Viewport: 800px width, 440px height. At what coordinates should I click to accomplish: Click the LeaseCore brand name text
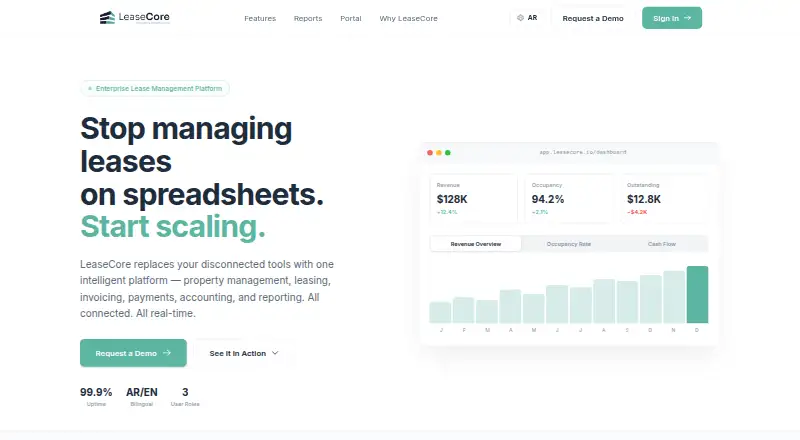144,17
